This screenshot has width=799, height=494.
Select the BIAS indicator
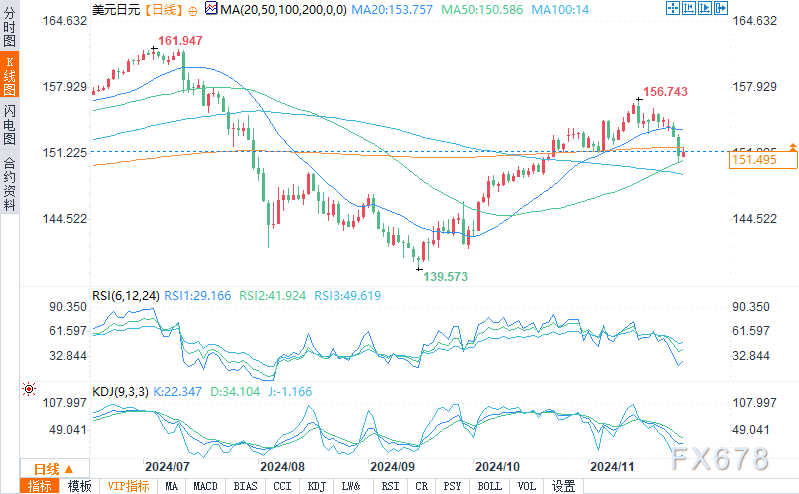click(243, 486)
